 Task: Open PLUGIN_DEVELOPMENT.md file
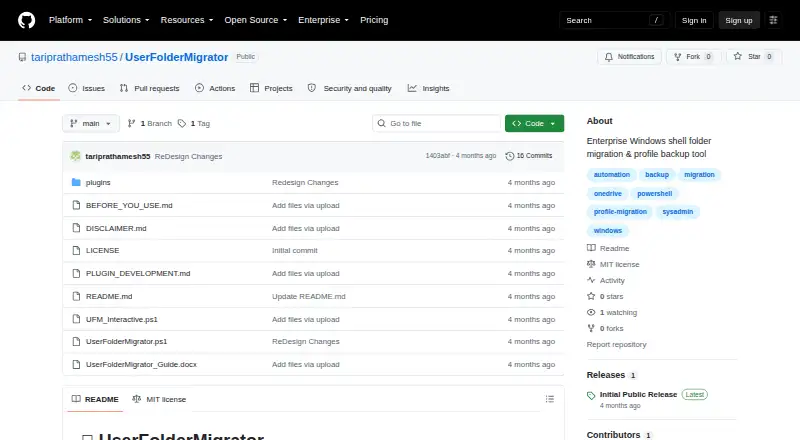click(138, 274)
